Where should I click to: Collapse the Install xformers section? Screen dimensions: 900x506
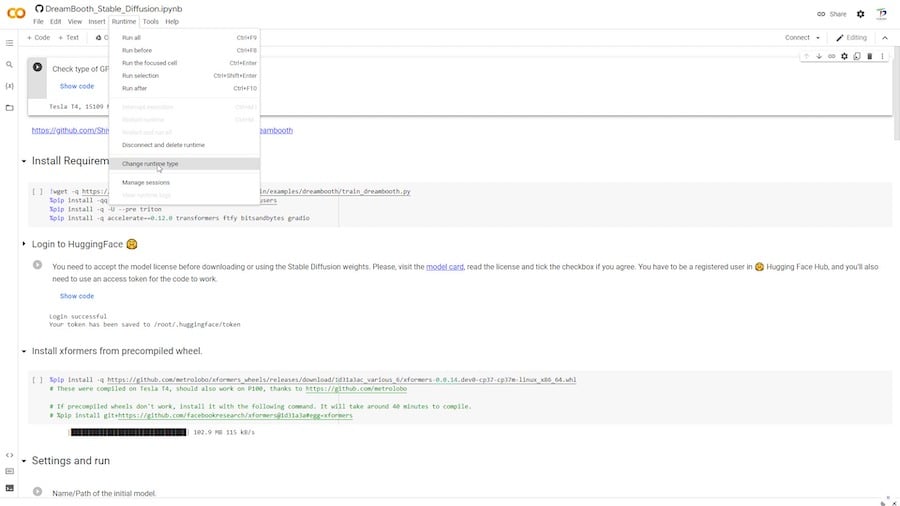[24, 351]
